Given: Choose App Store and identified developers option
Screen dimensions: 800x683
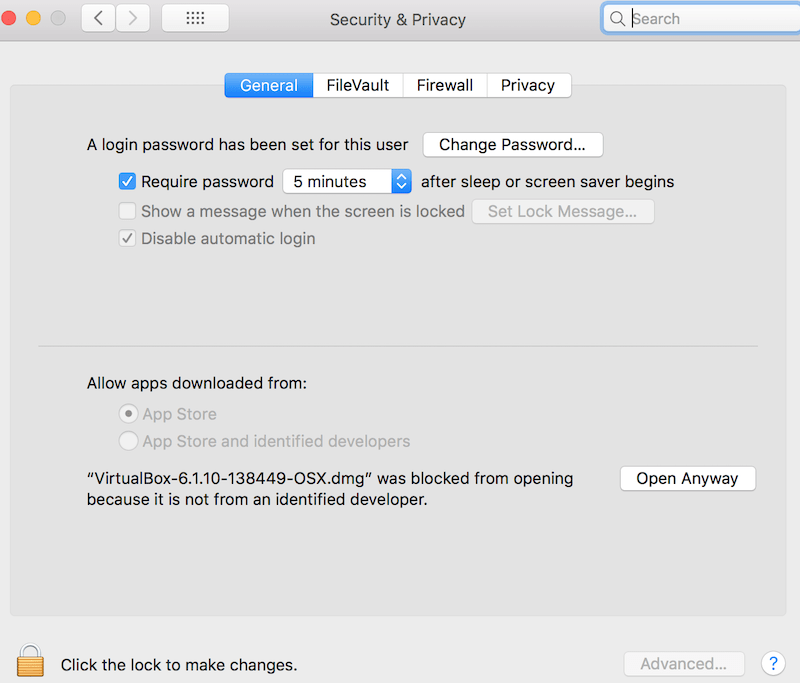Looking at the screenshot, I should (x=128, y=441).
